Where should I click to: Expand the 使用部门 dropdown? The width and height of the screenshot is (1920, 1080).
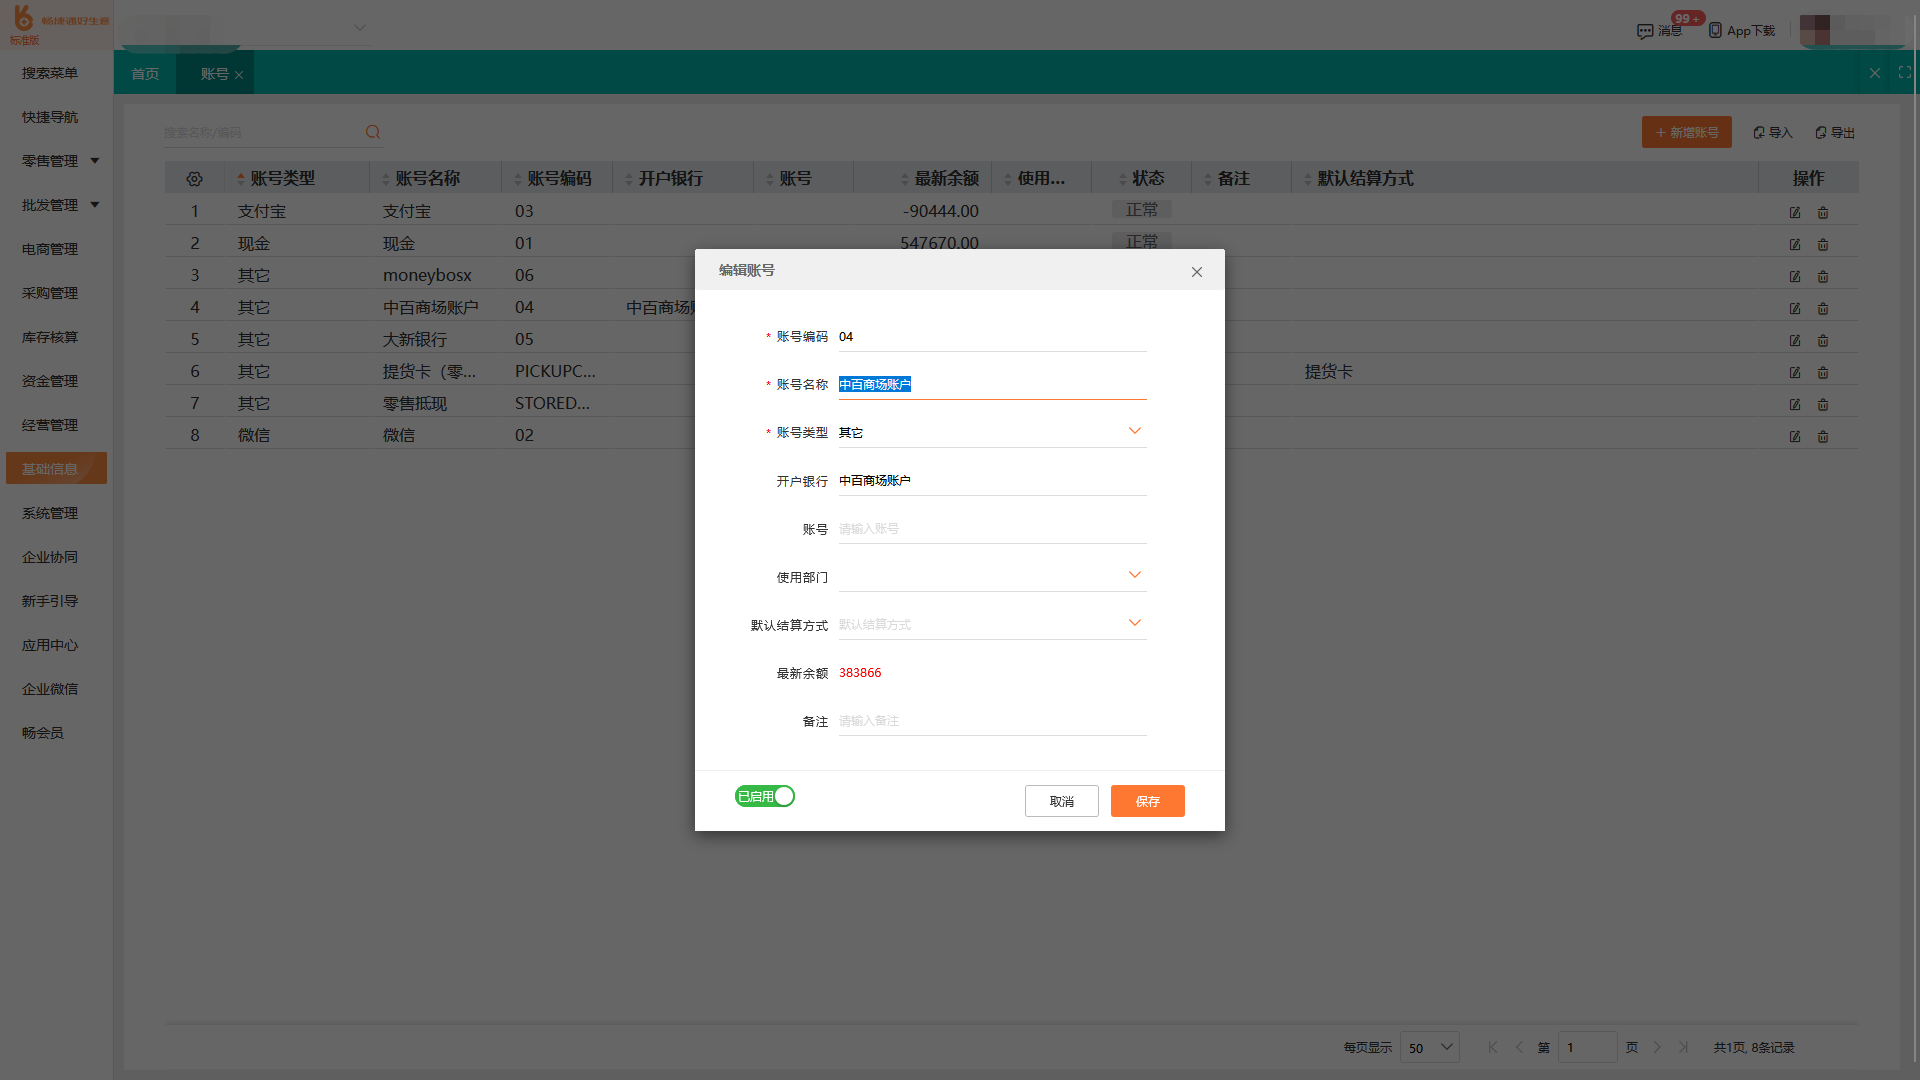tap(1134, 576)
